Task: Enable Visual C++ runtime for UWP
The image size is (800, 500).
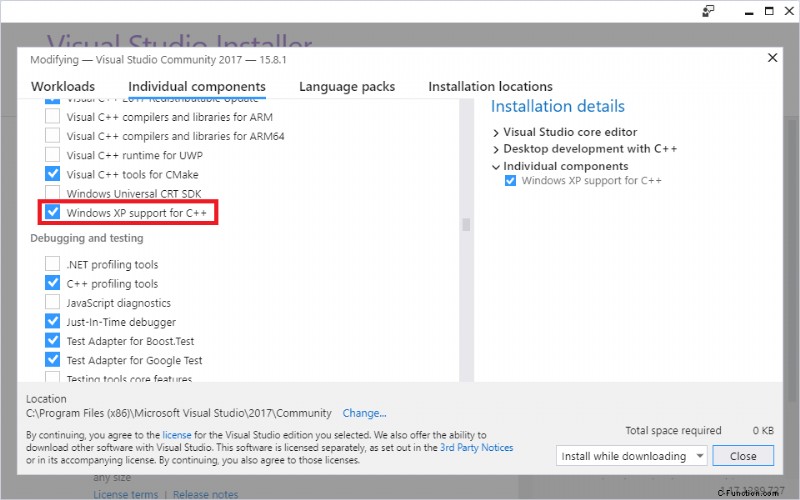Action: tap(53, 155)
